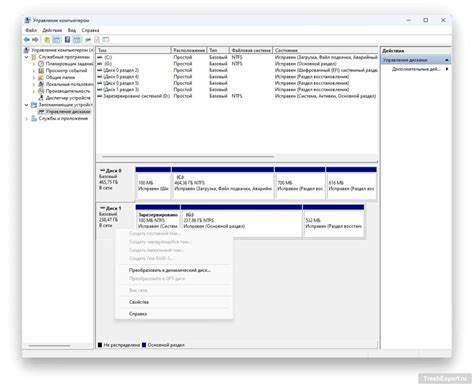Open Event Viewer (Просмотр событий) in the tree

click(66, 71)
